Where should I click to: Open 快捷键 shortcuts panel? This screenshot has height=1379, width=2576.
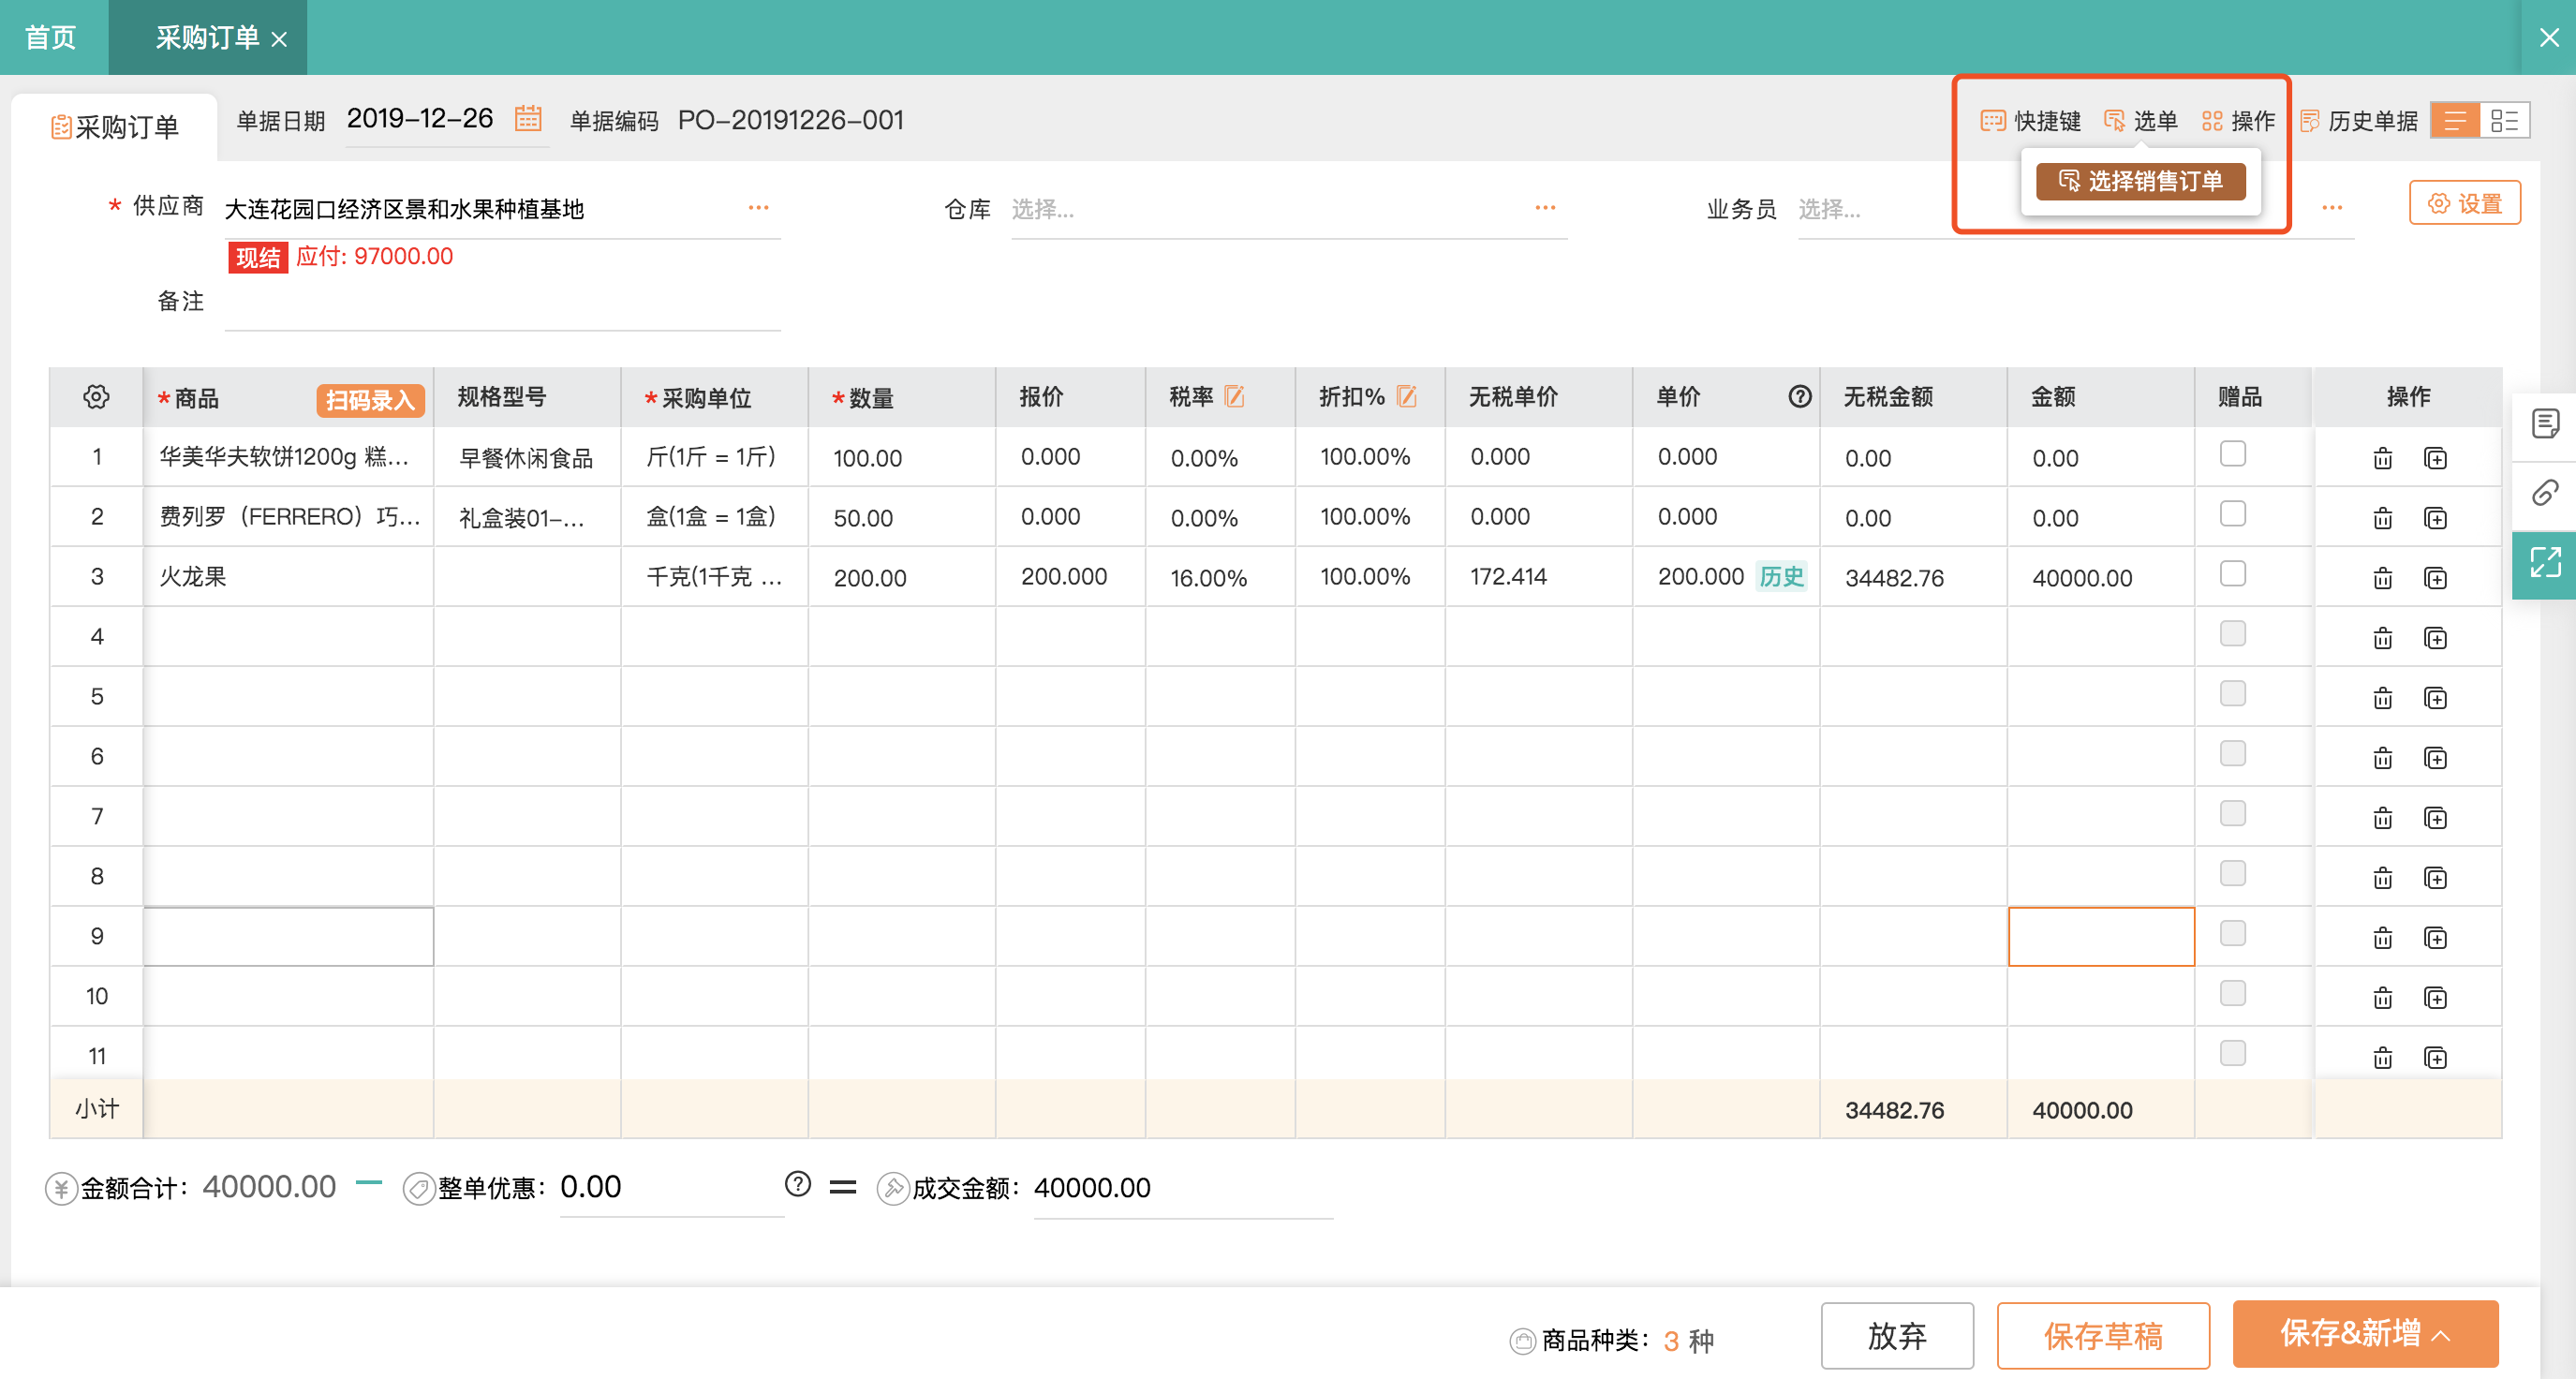2031,118
